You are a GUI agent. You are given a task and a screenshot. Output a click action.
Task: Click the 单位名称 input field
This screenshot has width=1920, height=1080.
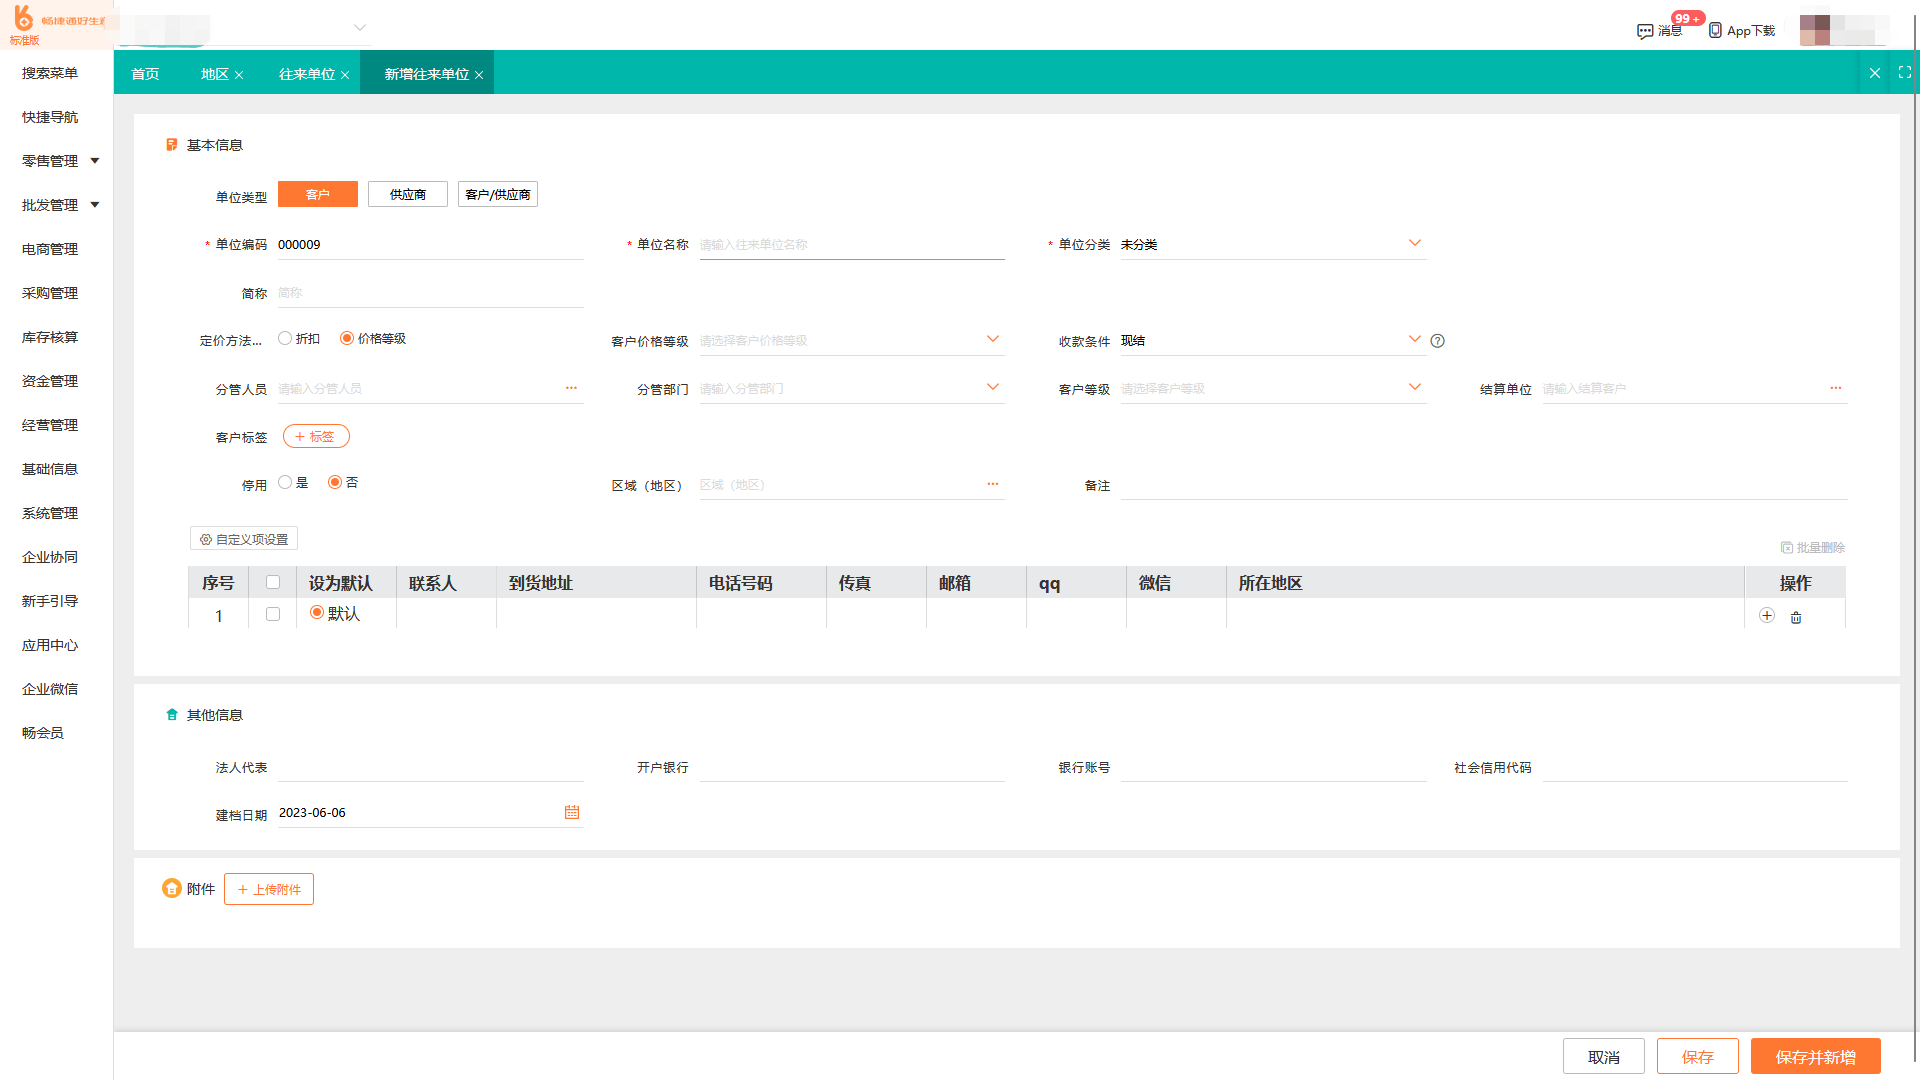tap(851, 244)
